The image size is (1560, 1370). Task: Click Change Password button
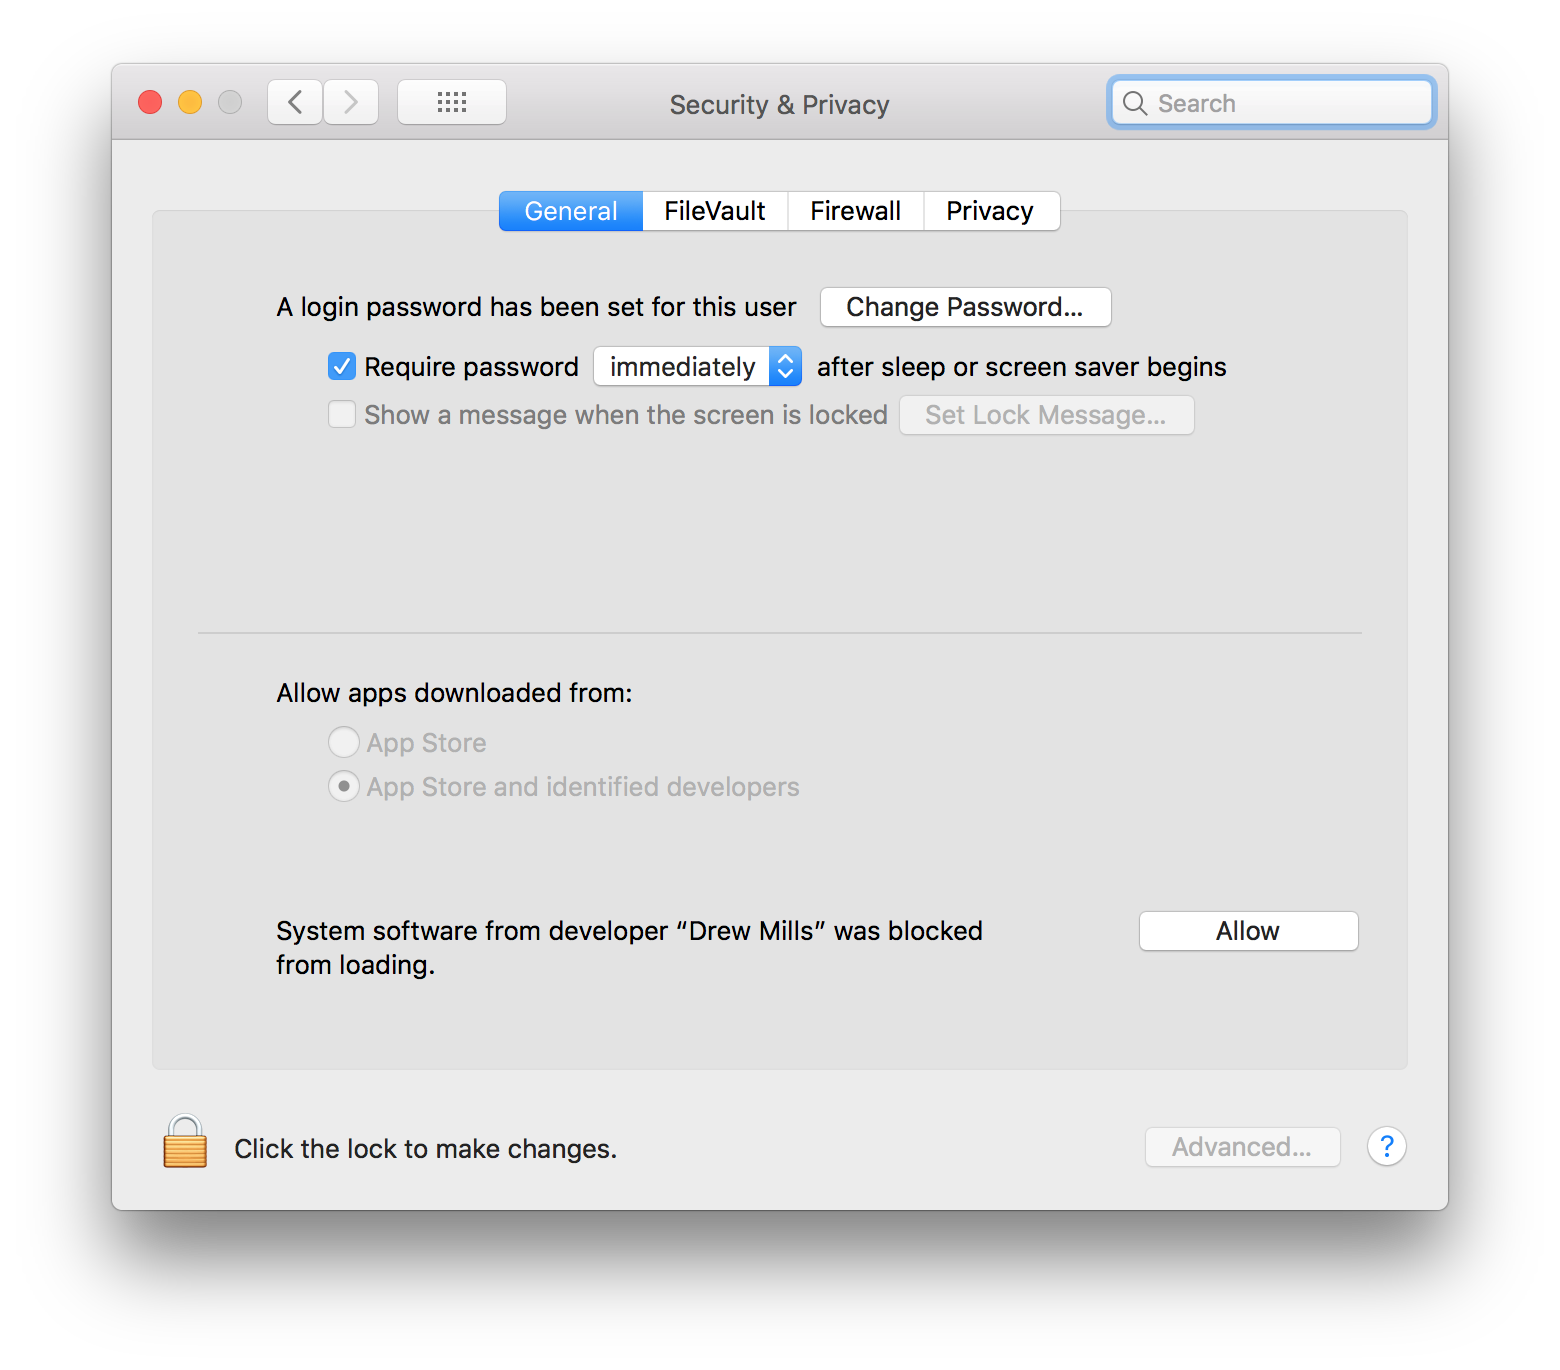pyautogui.click(x=964, y=307)
